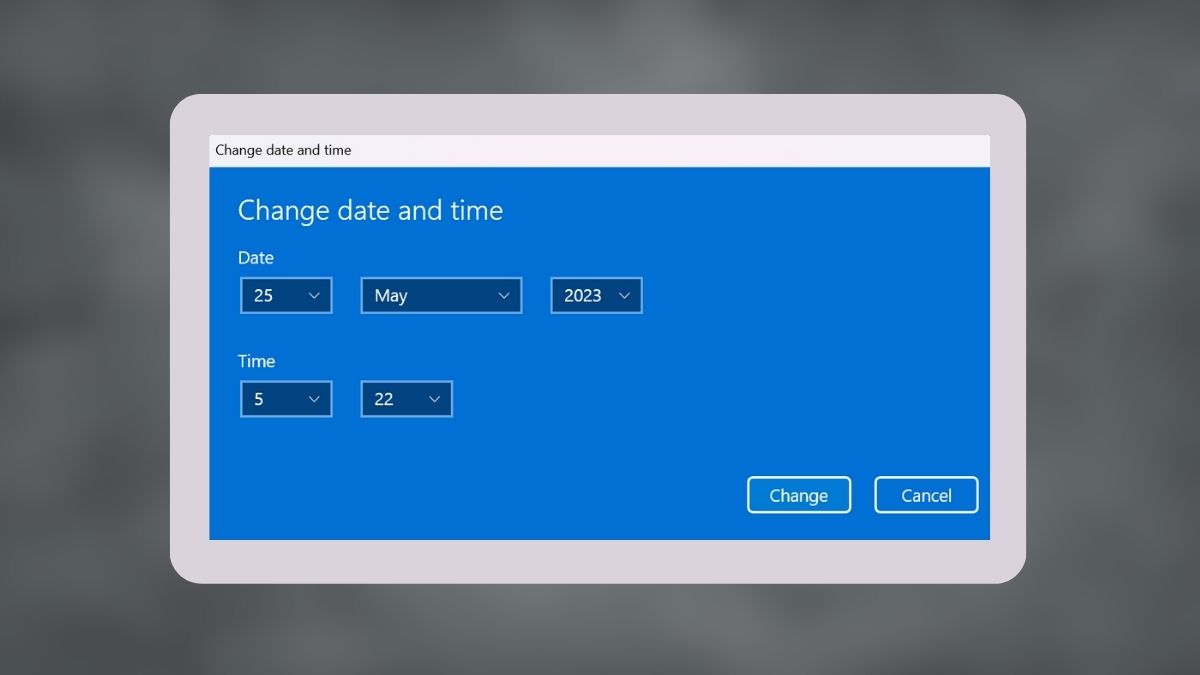Open the day dropdown showing 25

(286, 295)
